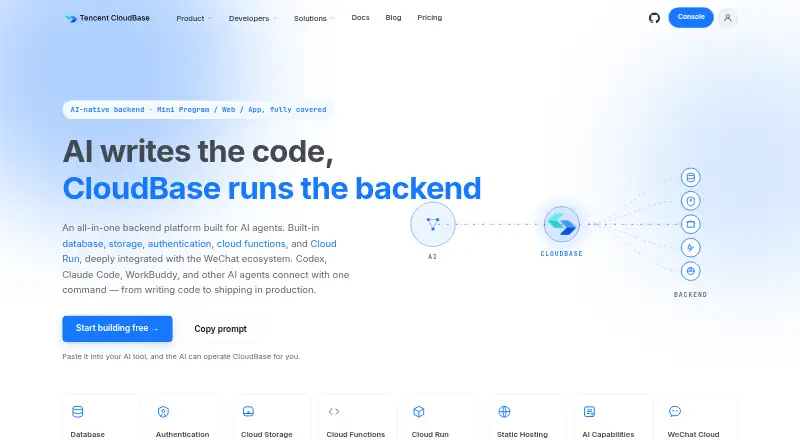800x440 pixels.
Task: Click the Tencent CloudBase logo
Action: coord(107,18)
